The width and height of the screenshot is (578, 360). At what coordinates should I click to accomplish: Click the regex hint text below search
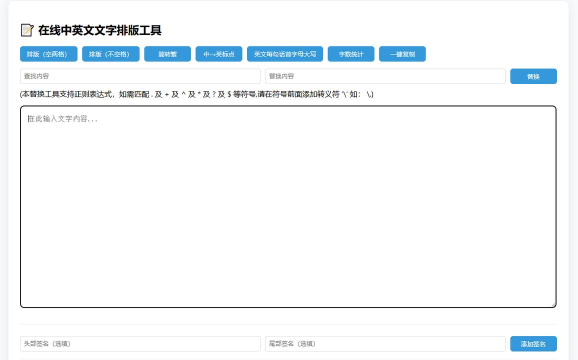click(196, 94)
